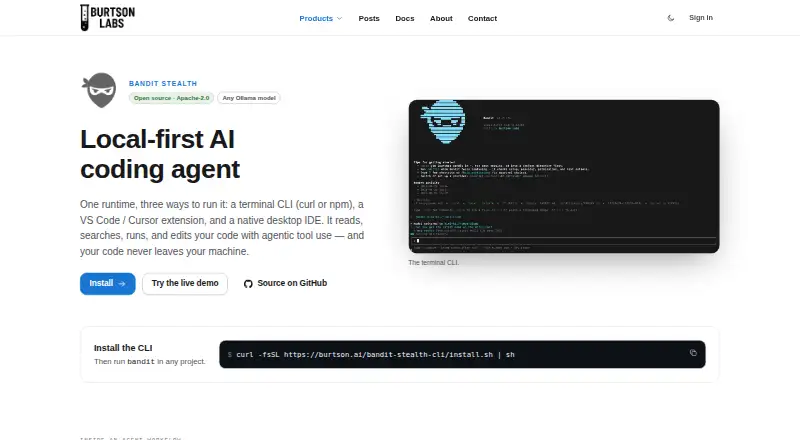Viewport: 800px width, 440px height.
Task: Click 'Then run bandit in any project' text
Action: (149, 361)
